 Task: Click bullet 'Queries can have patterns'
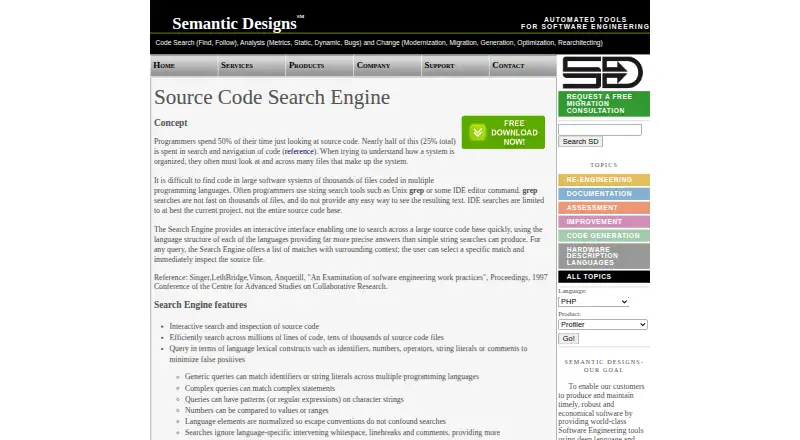click(x=294, y=400)
